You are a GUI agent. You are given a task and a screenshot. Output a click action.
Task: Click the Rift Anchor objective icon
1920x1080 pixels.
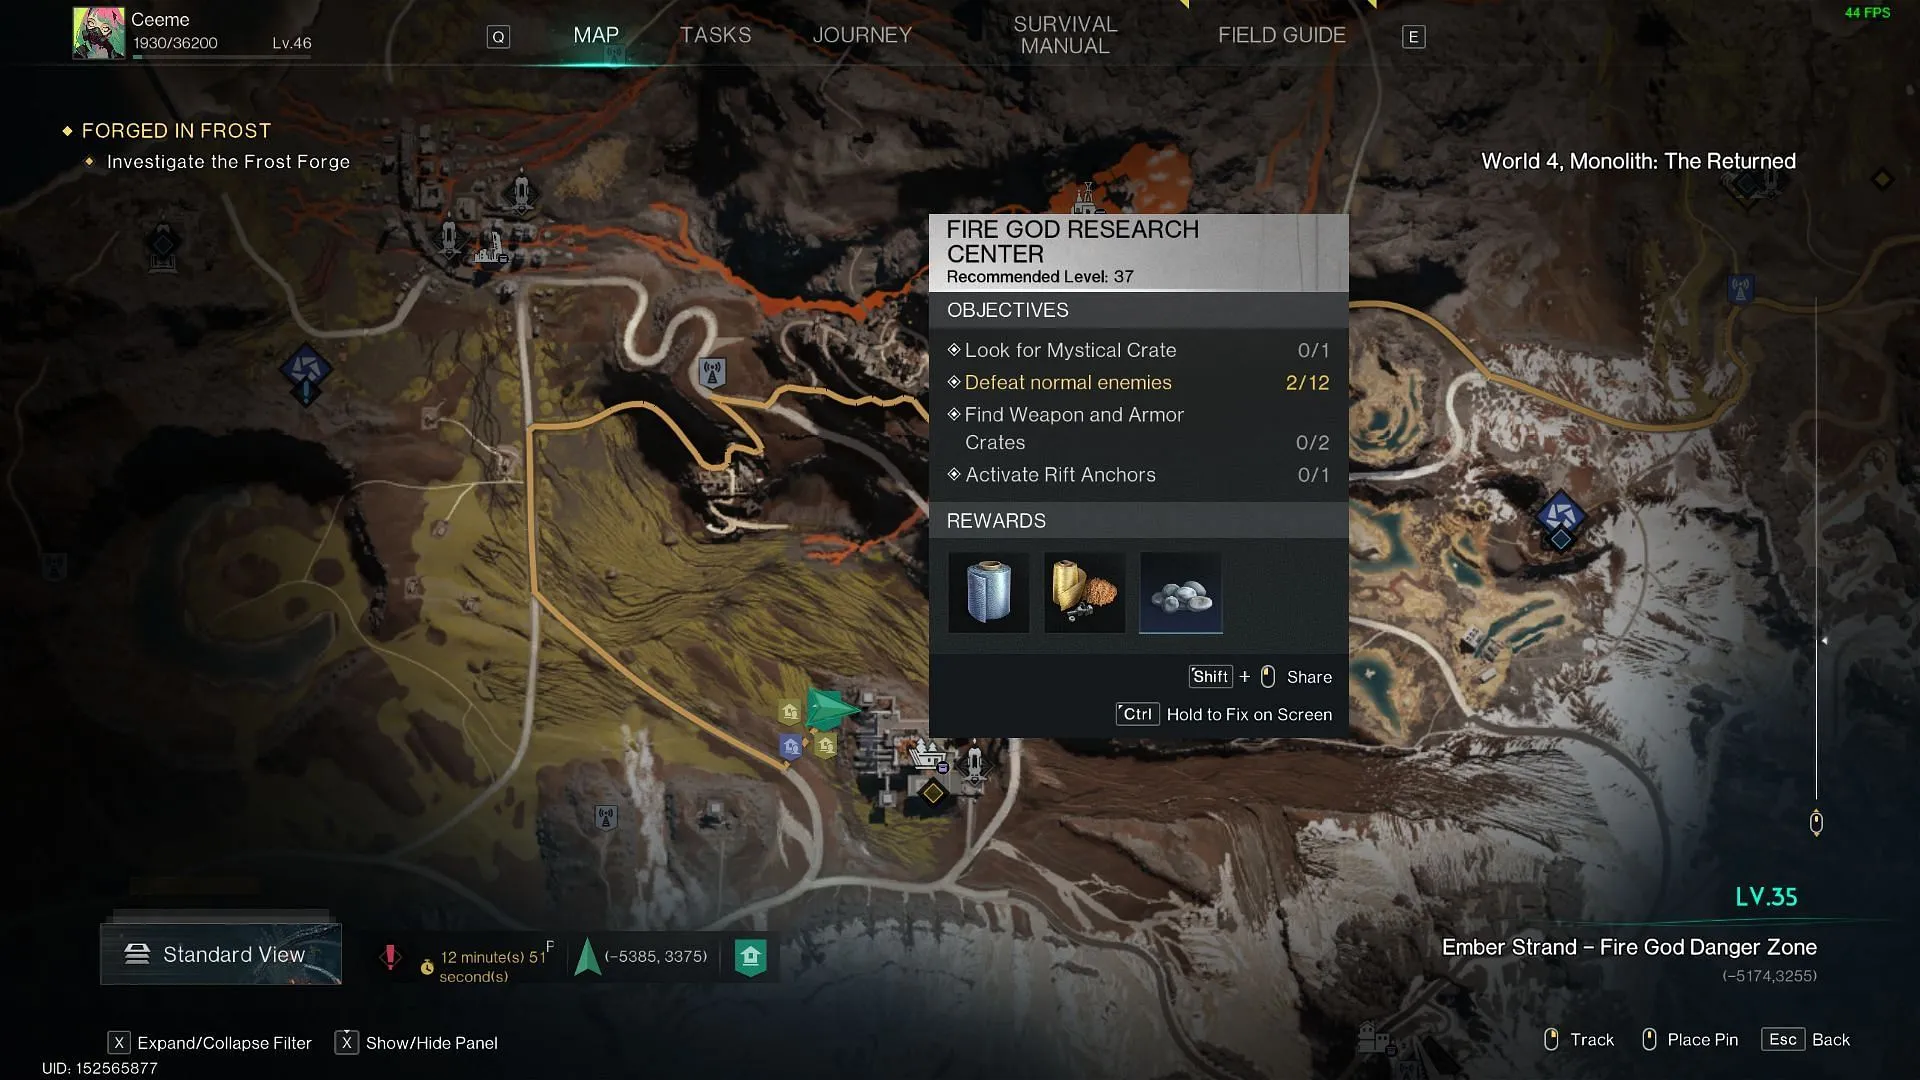coord(953,473)
